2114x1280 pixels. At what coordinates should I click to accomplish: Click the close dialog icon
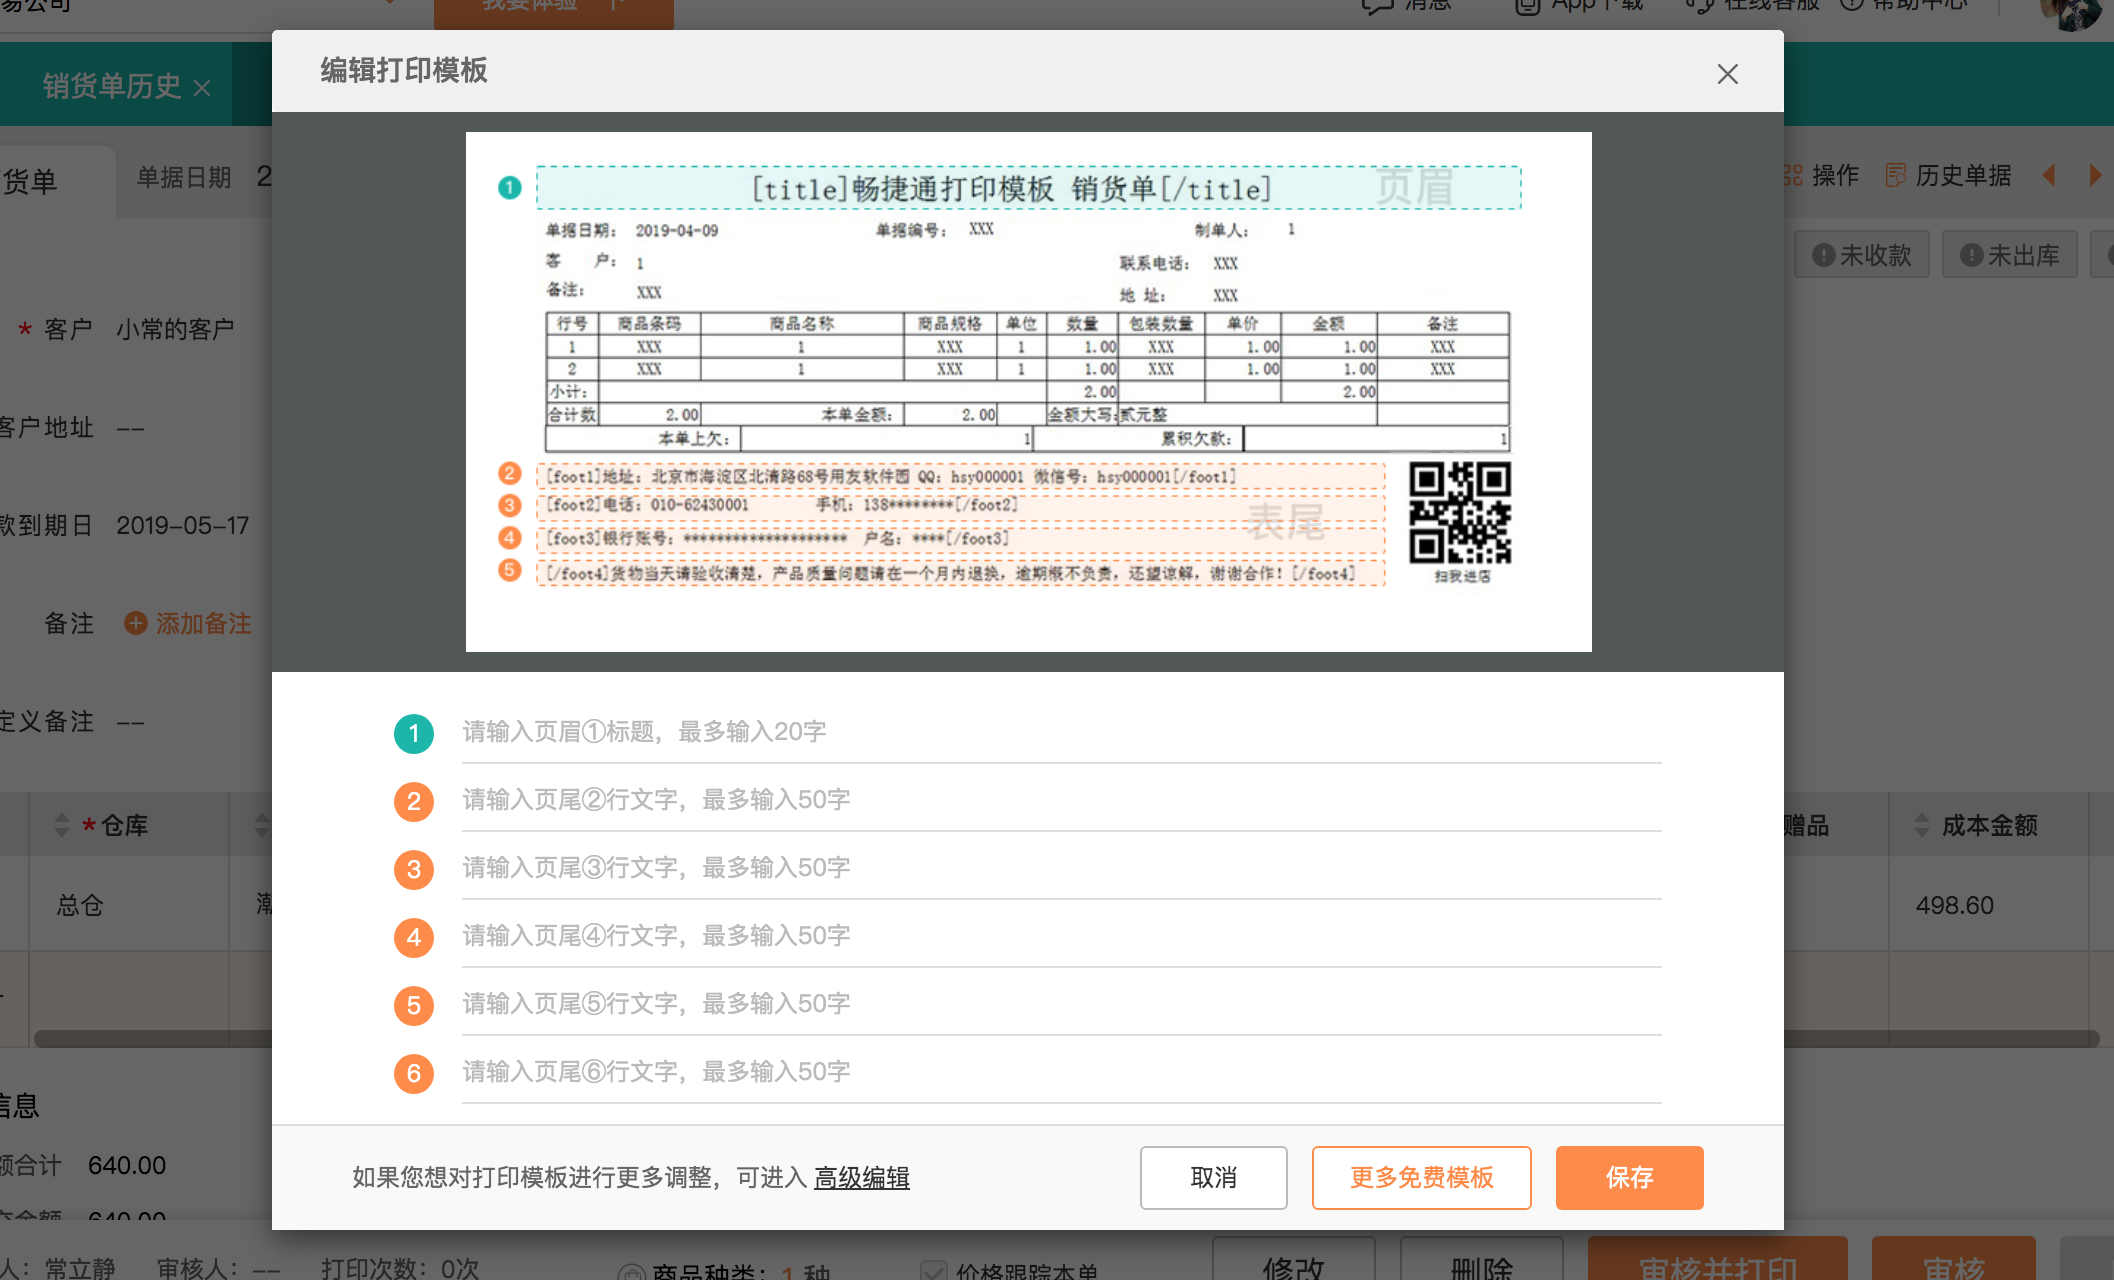pyautogui.click(x=1727, y=74)
